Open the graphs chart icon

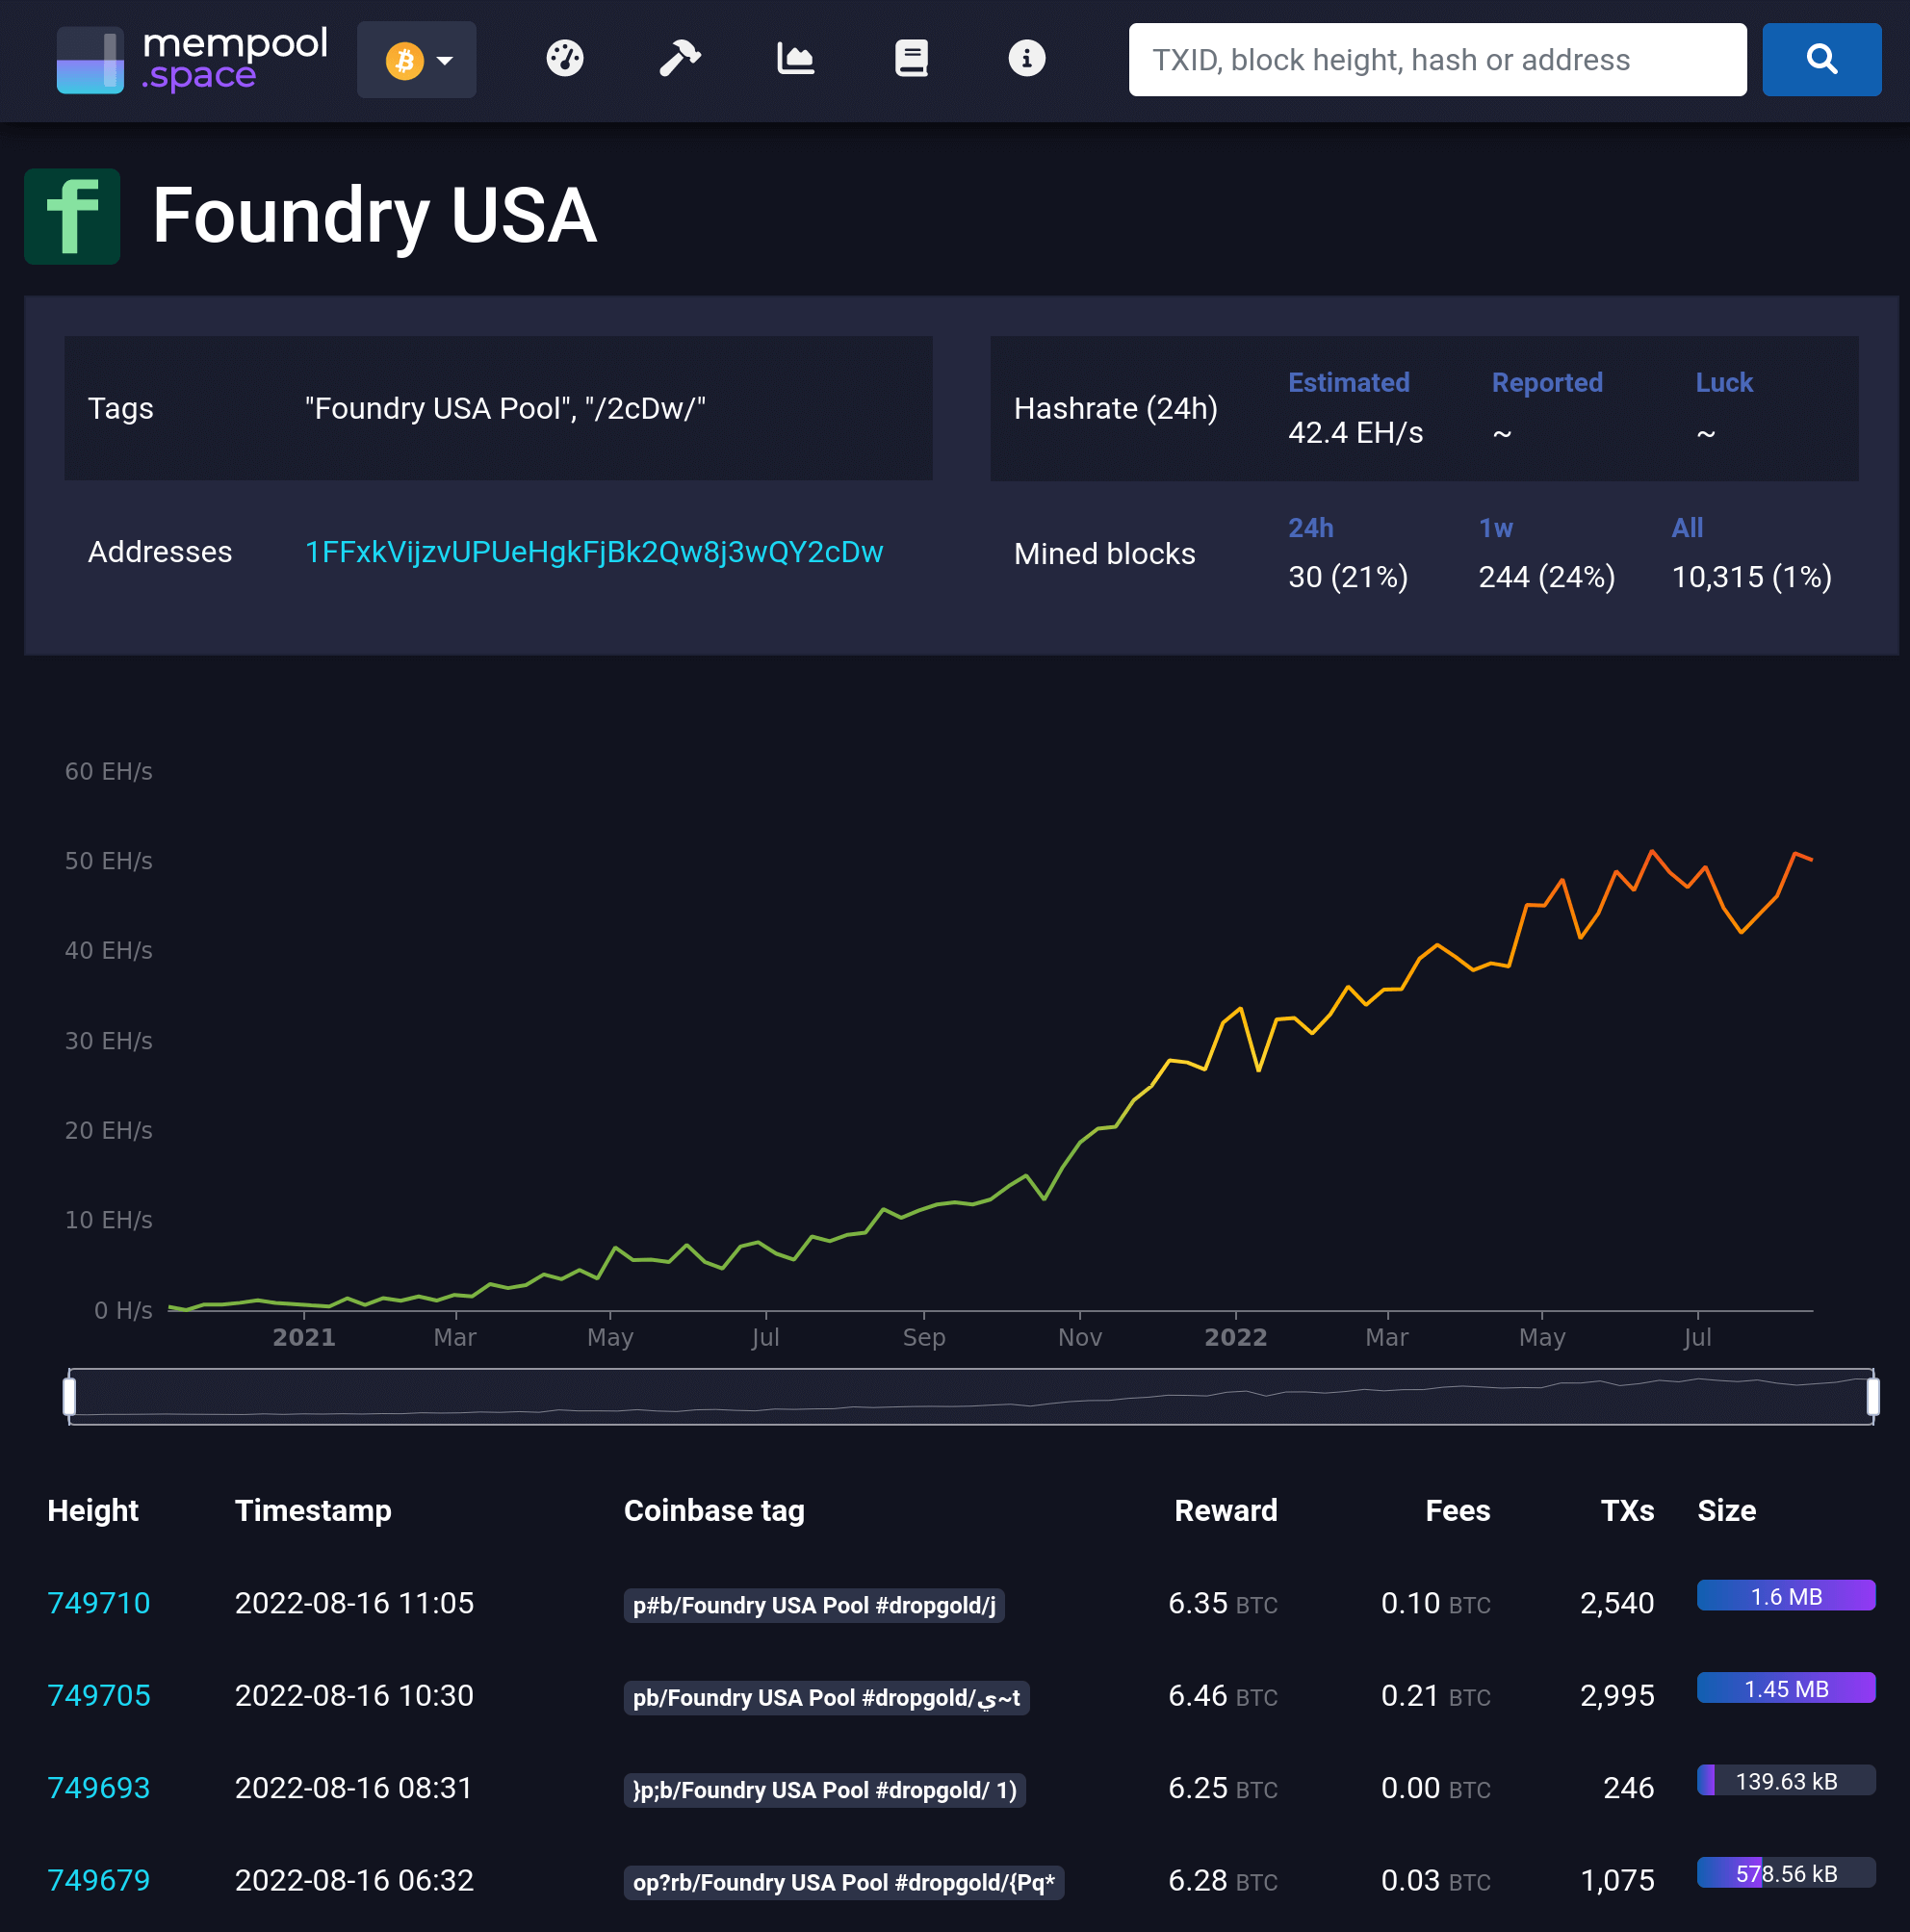point(795,58)
